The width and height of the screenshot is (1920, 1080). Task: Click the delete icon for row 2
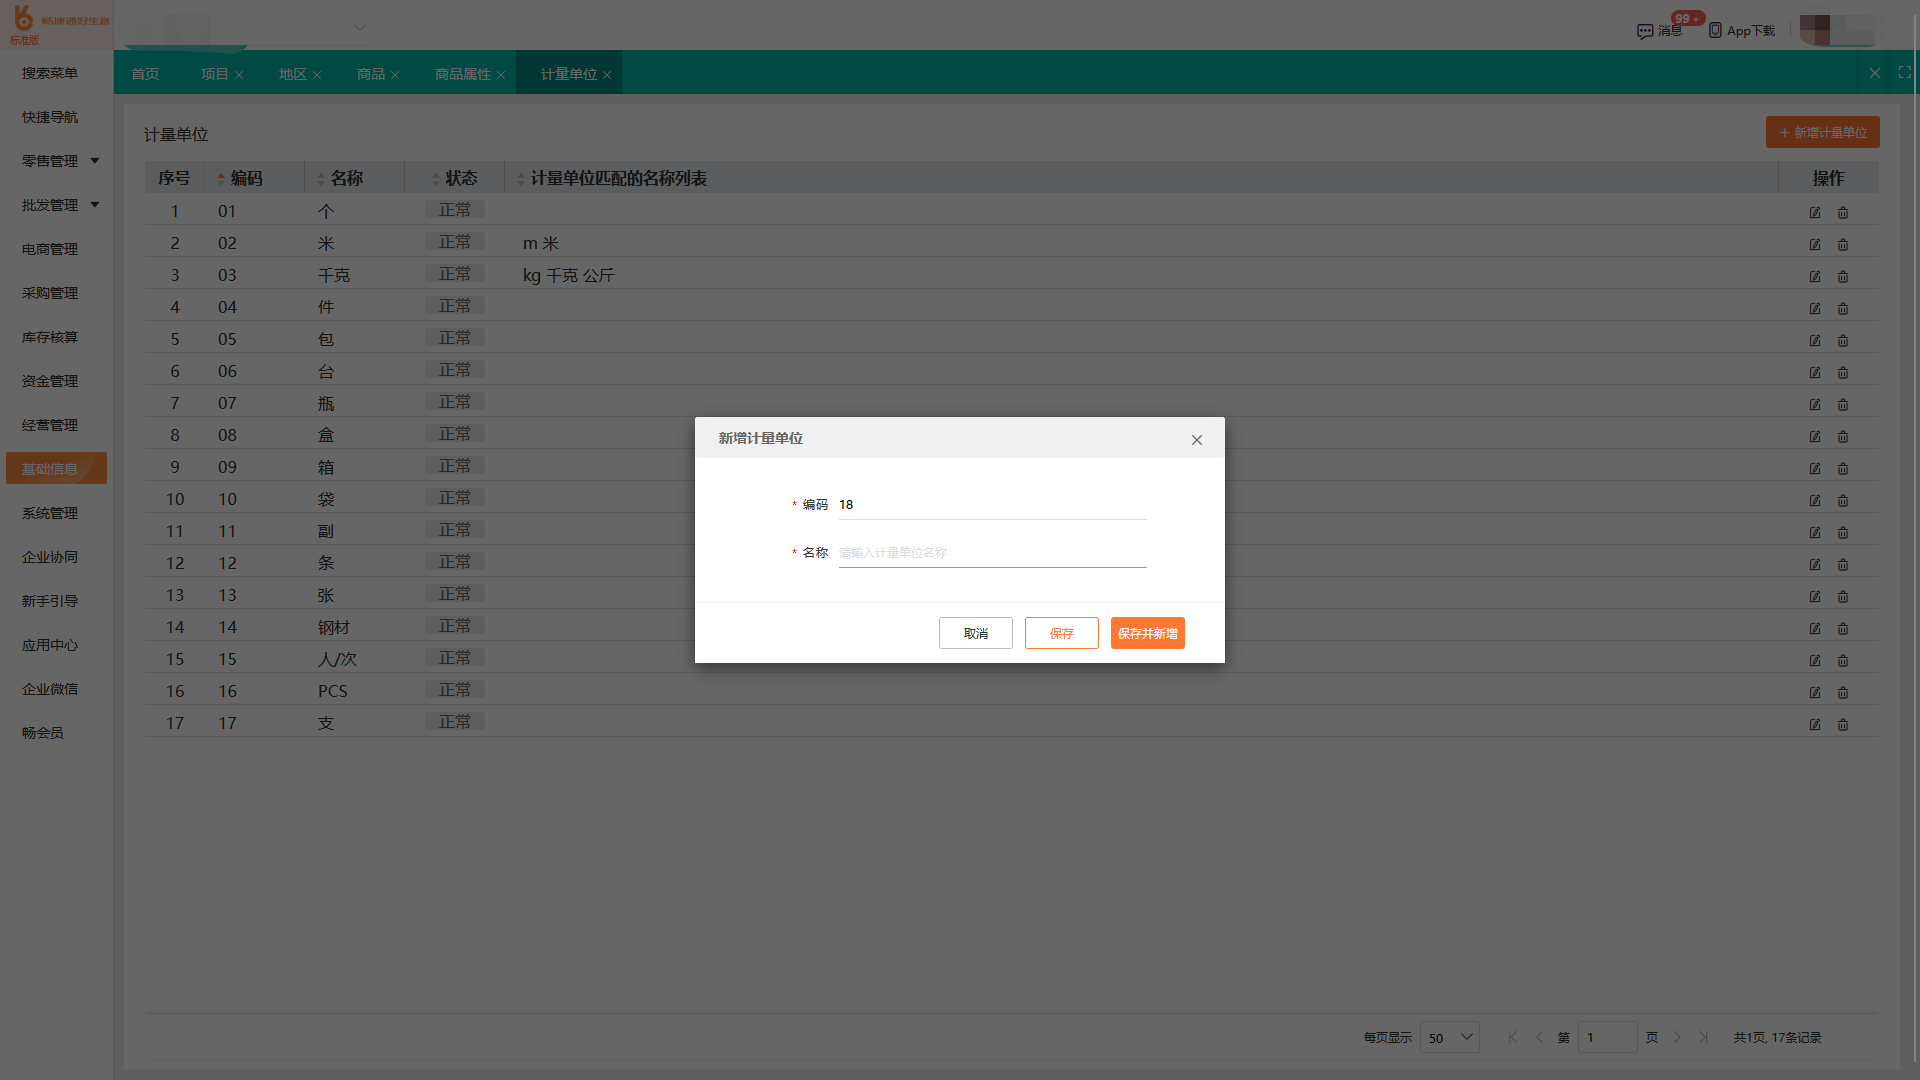coord(1844,244)
